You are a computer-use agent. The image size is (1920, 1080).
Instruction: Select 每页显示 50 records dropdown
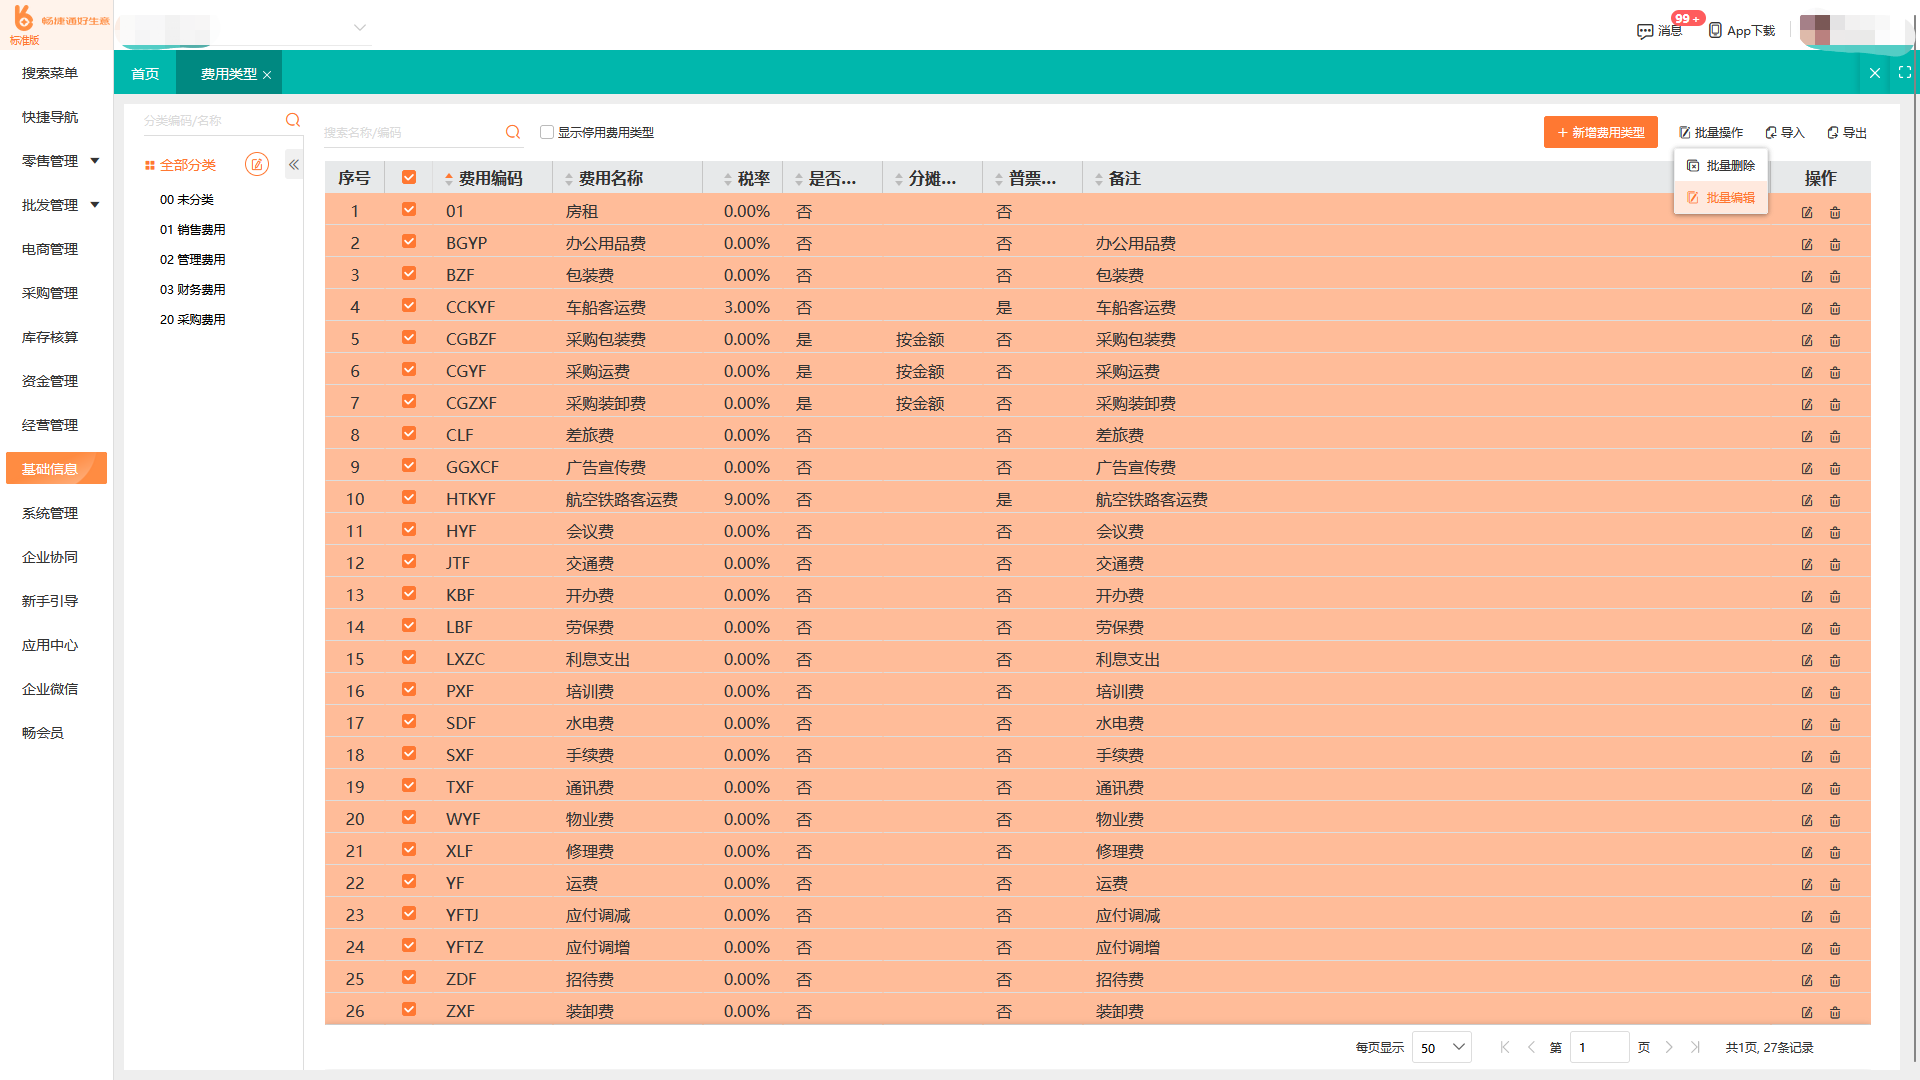coord(1440,1048)
